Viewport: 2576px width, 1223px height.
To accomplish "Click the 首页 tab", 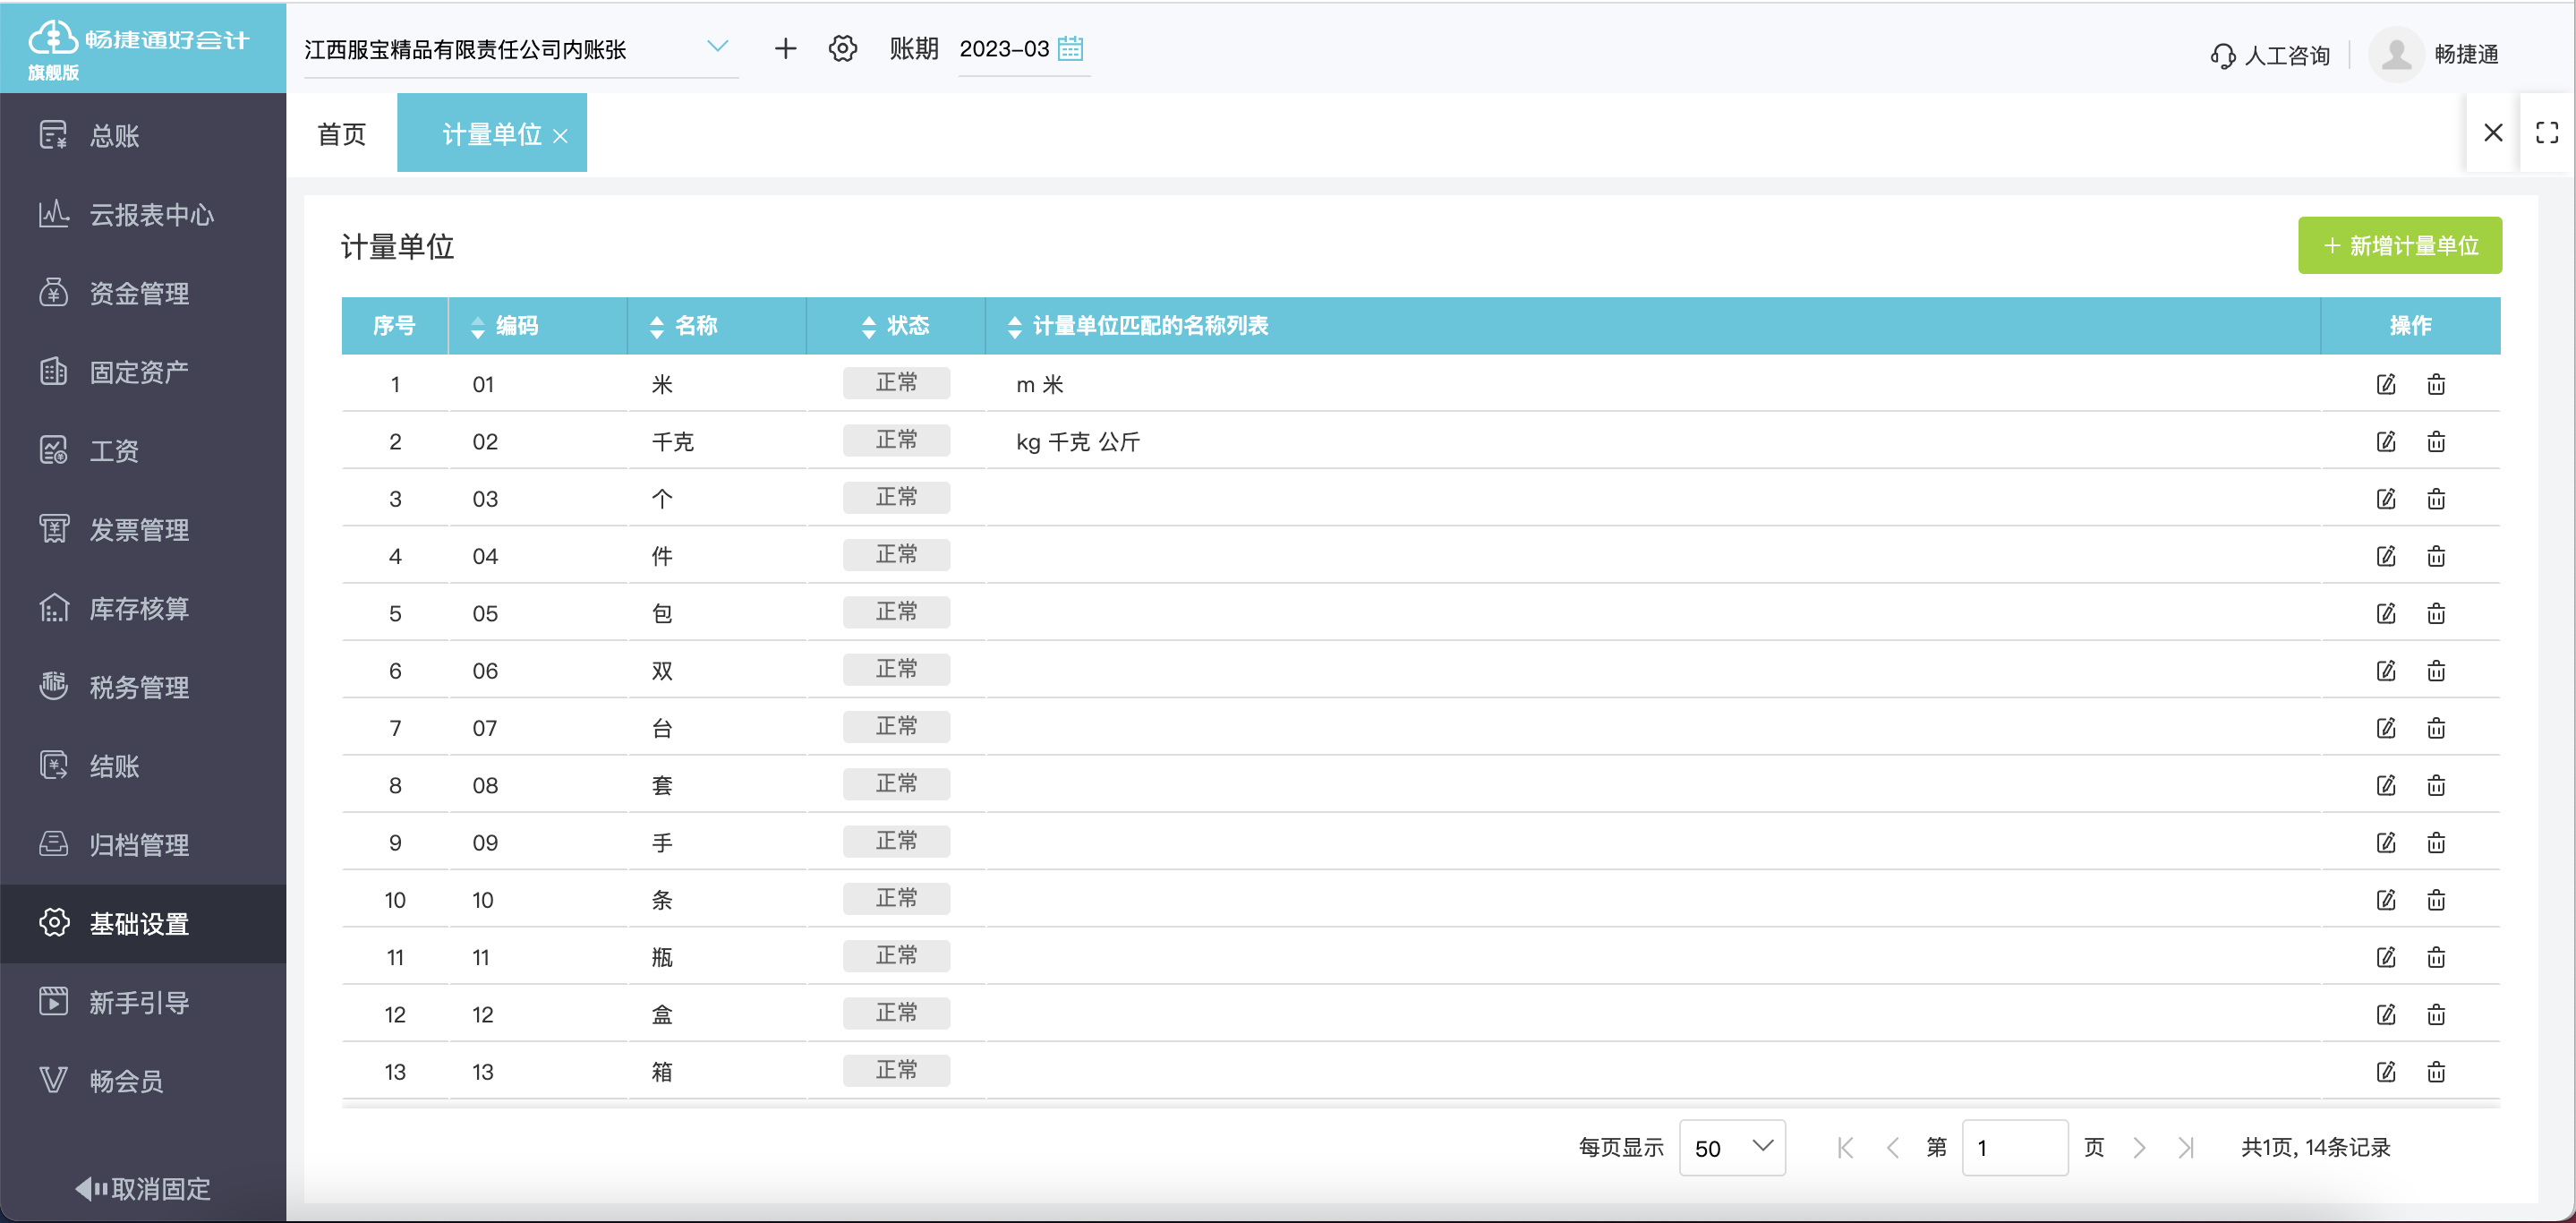I will pos(342,135).
